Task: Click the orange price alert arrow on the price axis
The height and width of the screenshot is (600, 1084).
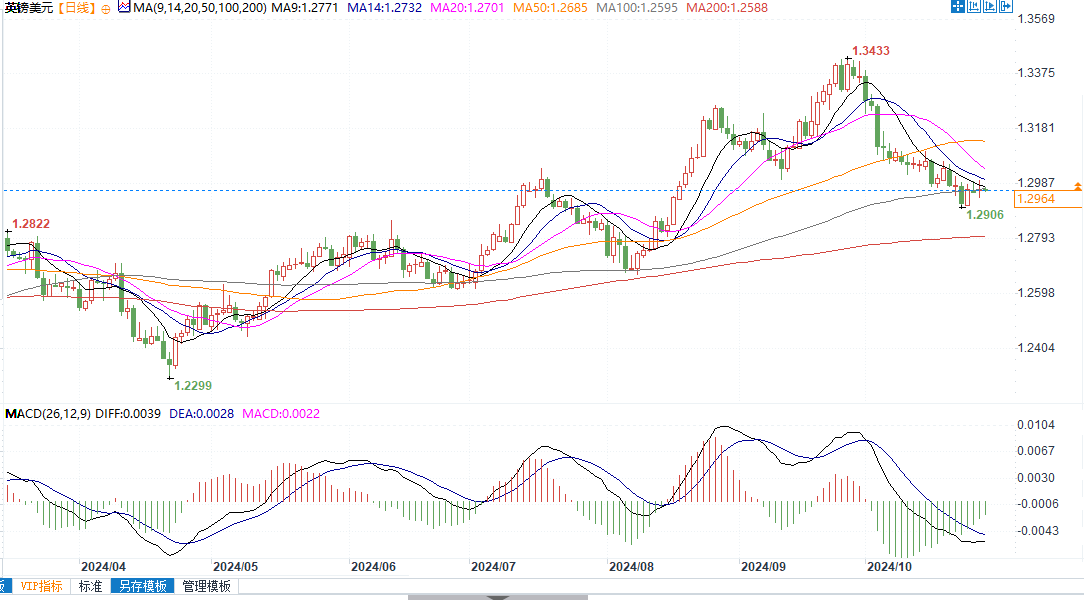Action: [1077, 187]
